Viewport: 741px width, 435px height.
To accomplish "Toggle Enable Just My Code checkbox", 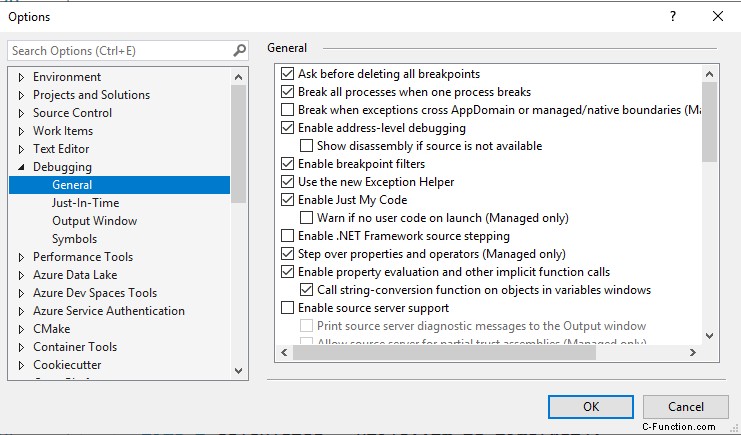I will (x=288, y=200).
